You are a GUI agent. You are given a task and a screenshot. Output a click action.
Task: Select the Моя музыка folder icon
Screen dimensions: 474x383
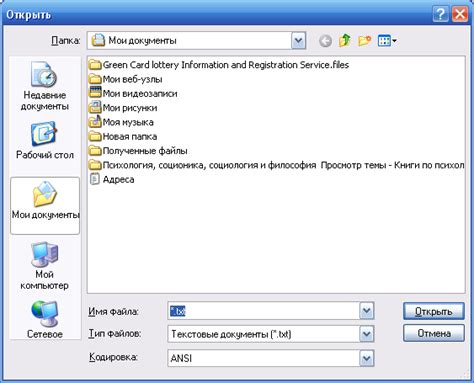[x=95, y=121]
